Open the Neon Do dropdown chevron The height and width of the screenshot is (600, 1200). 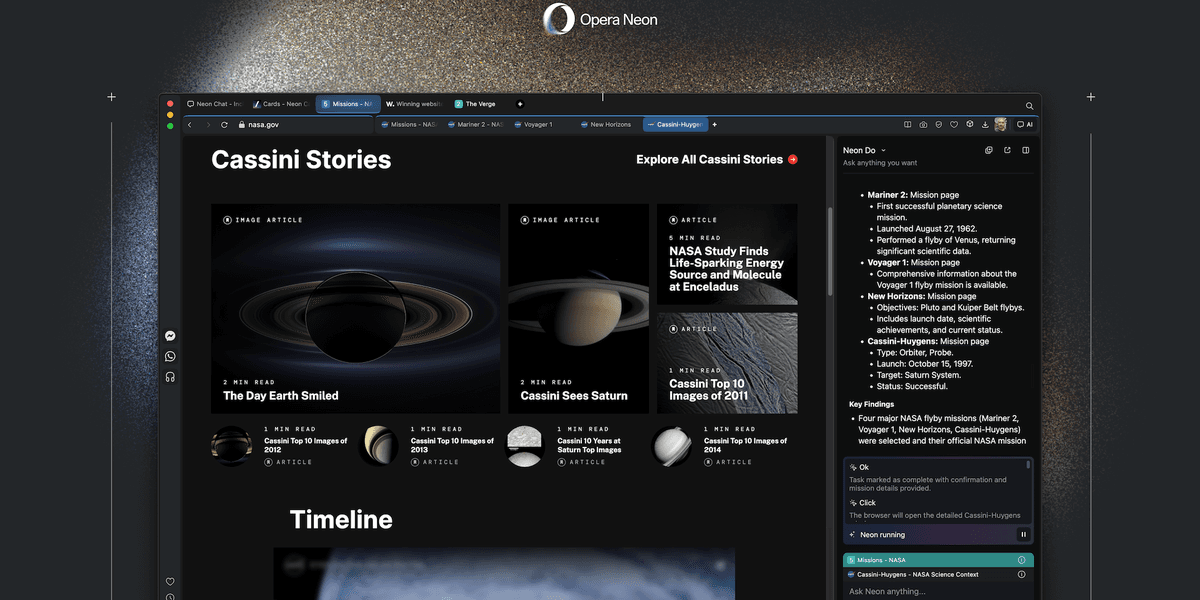pos(883,150)
